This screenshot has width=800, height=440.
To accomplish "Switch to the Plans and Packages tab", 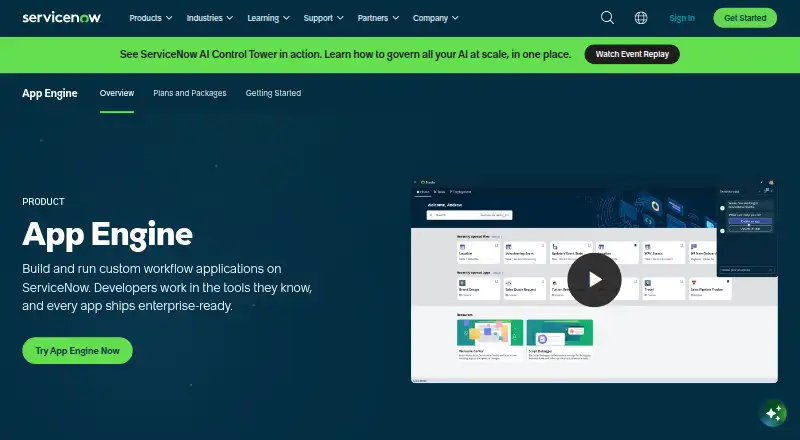I will click(x=190, y=93).
